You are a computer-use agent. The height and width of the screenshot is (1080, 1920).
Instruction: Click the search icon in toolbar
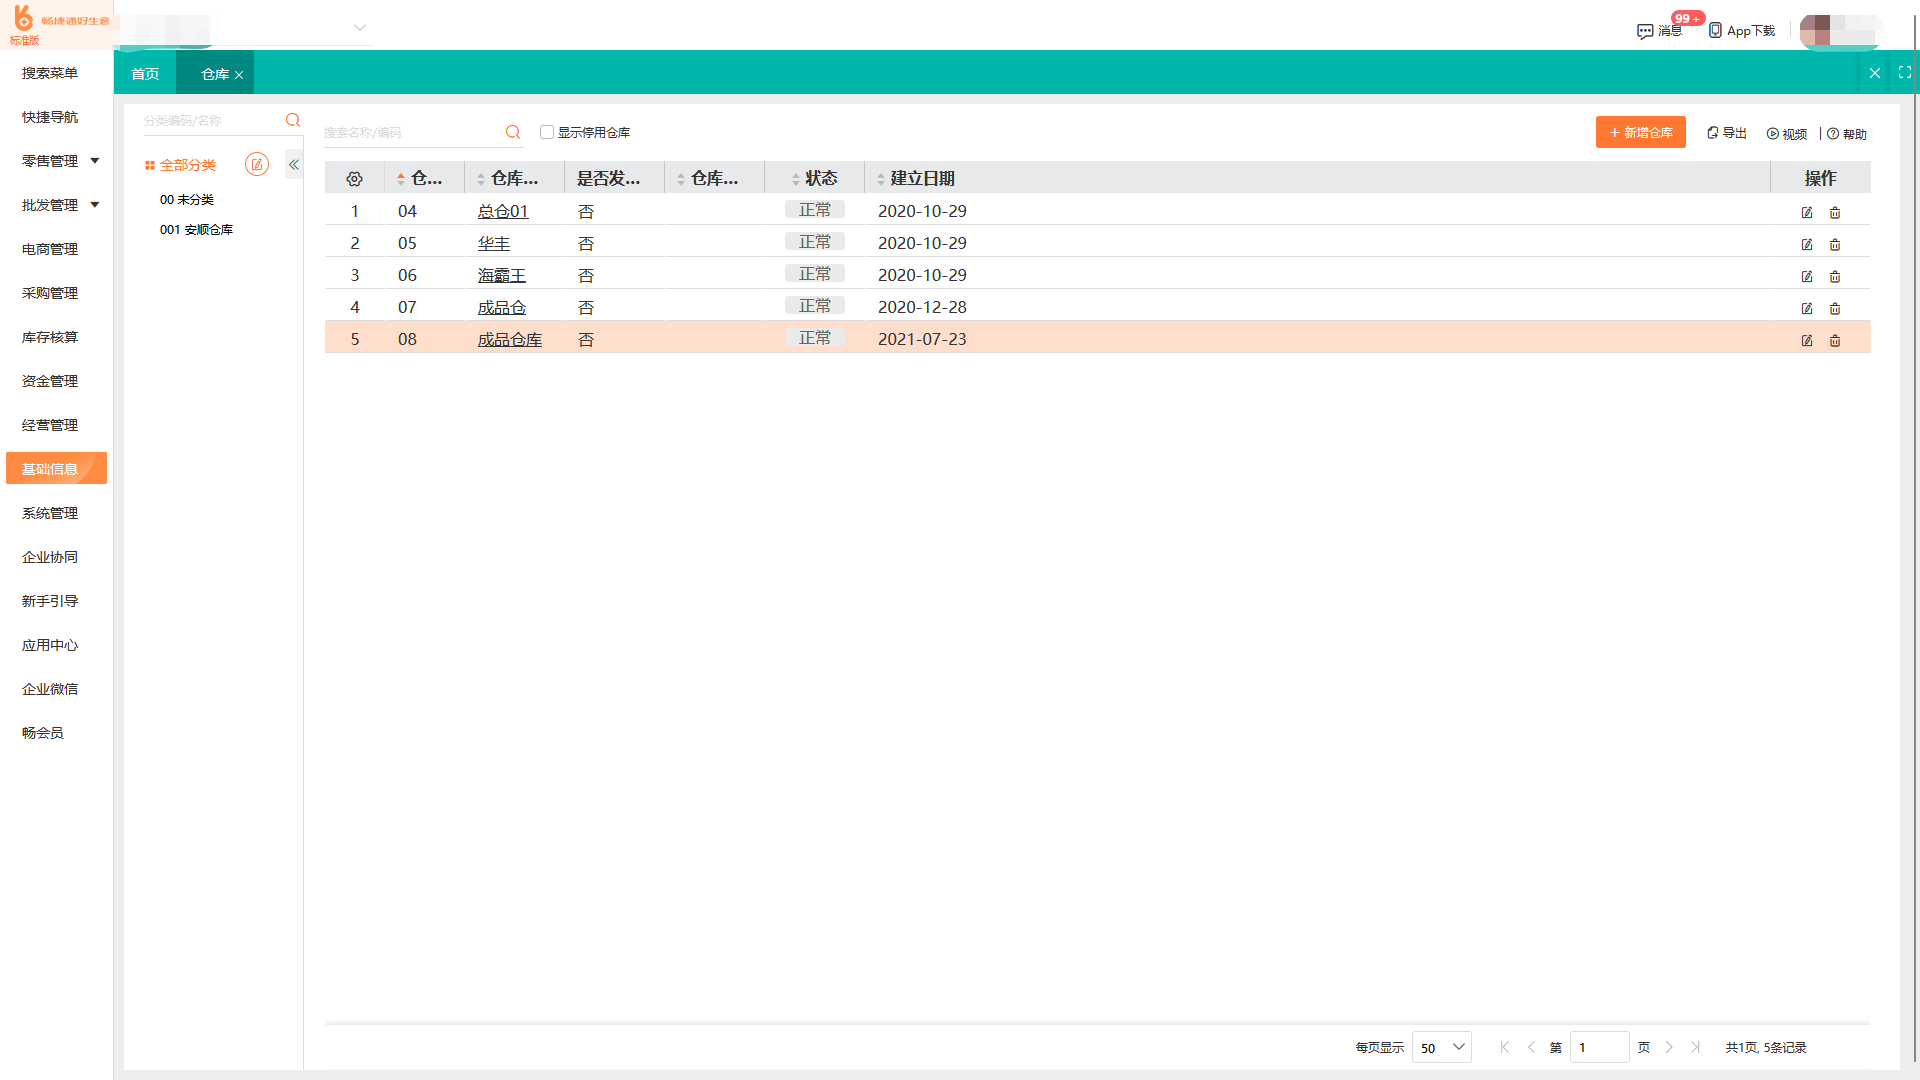tap(514, 131)
